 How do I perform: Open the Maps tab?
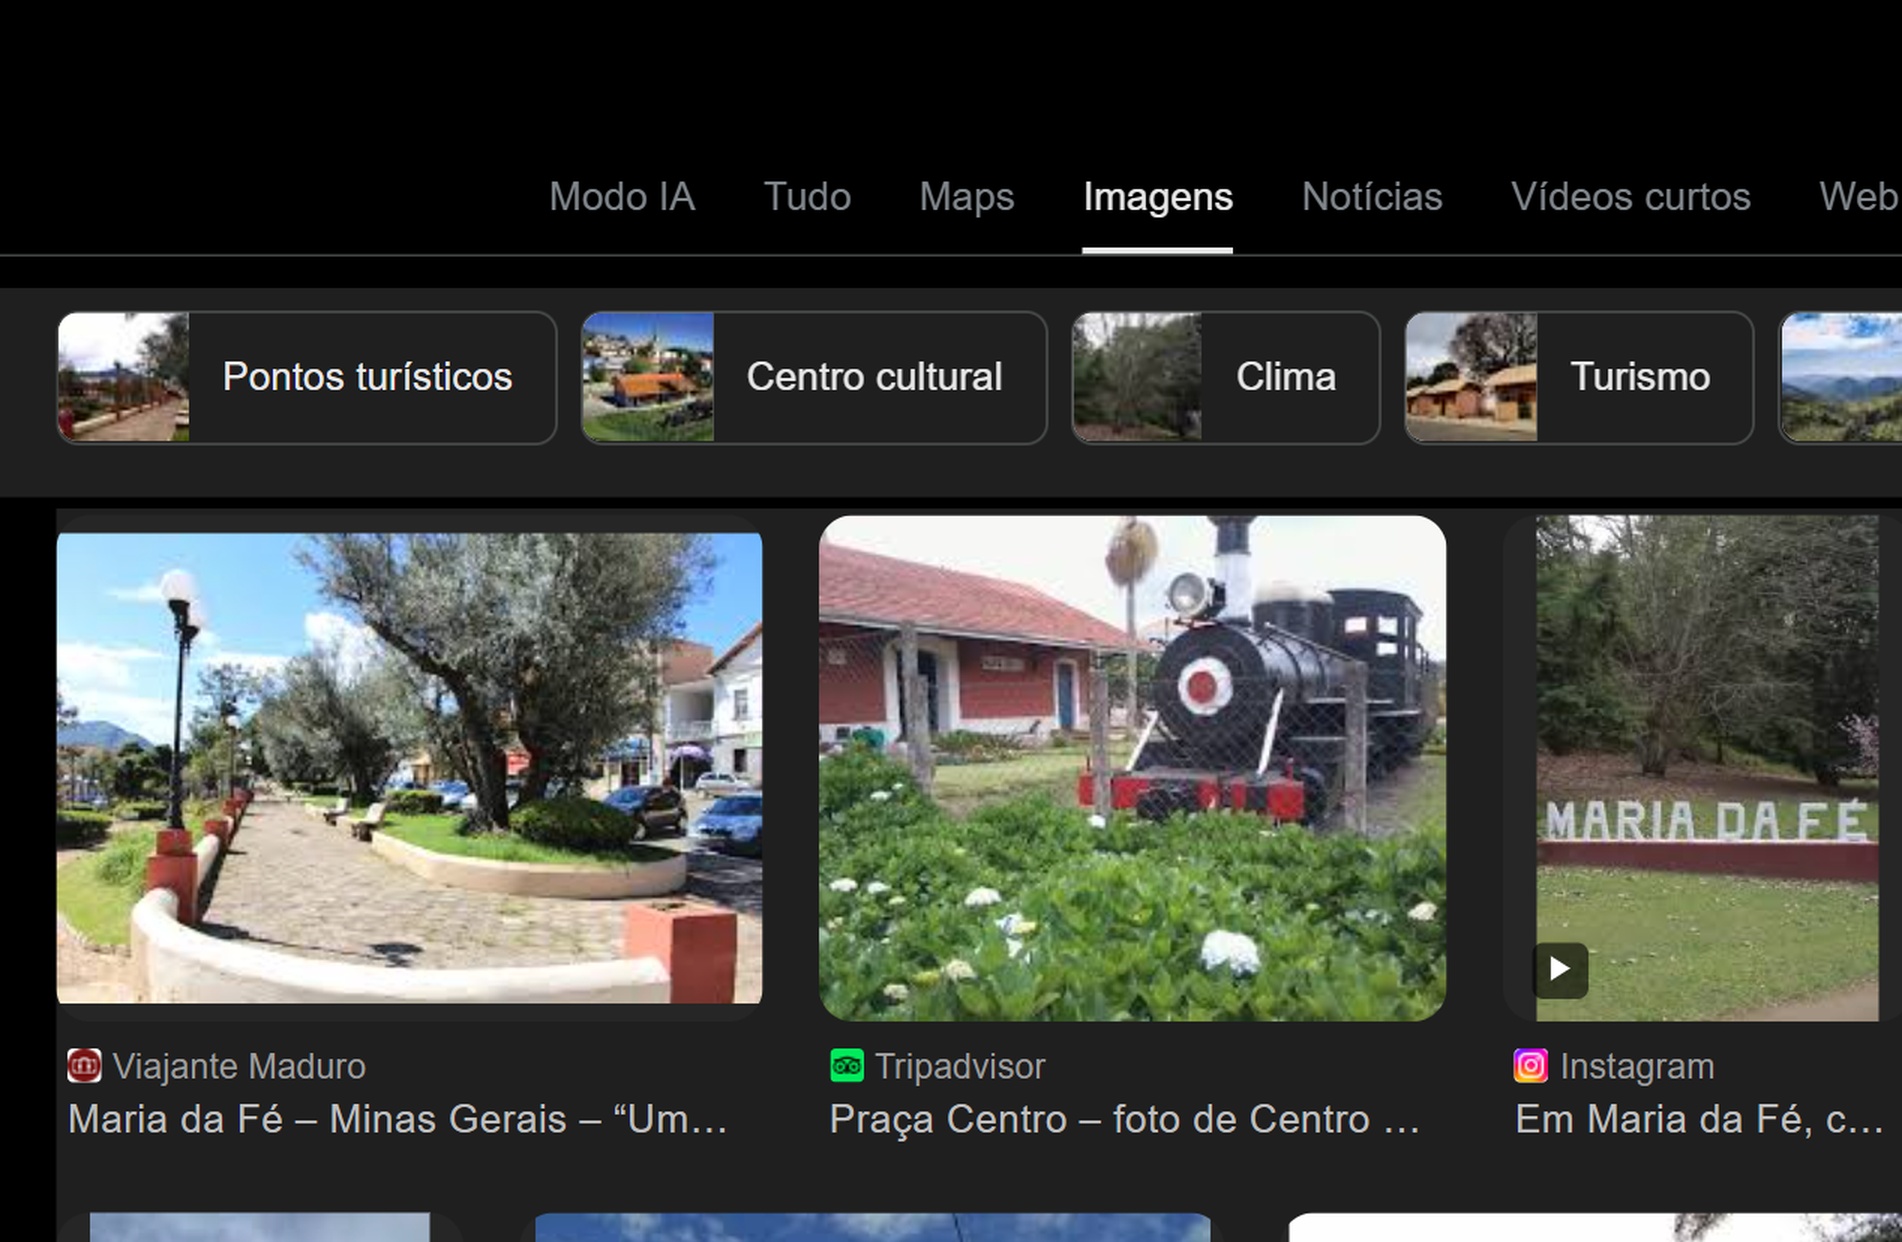966,197
